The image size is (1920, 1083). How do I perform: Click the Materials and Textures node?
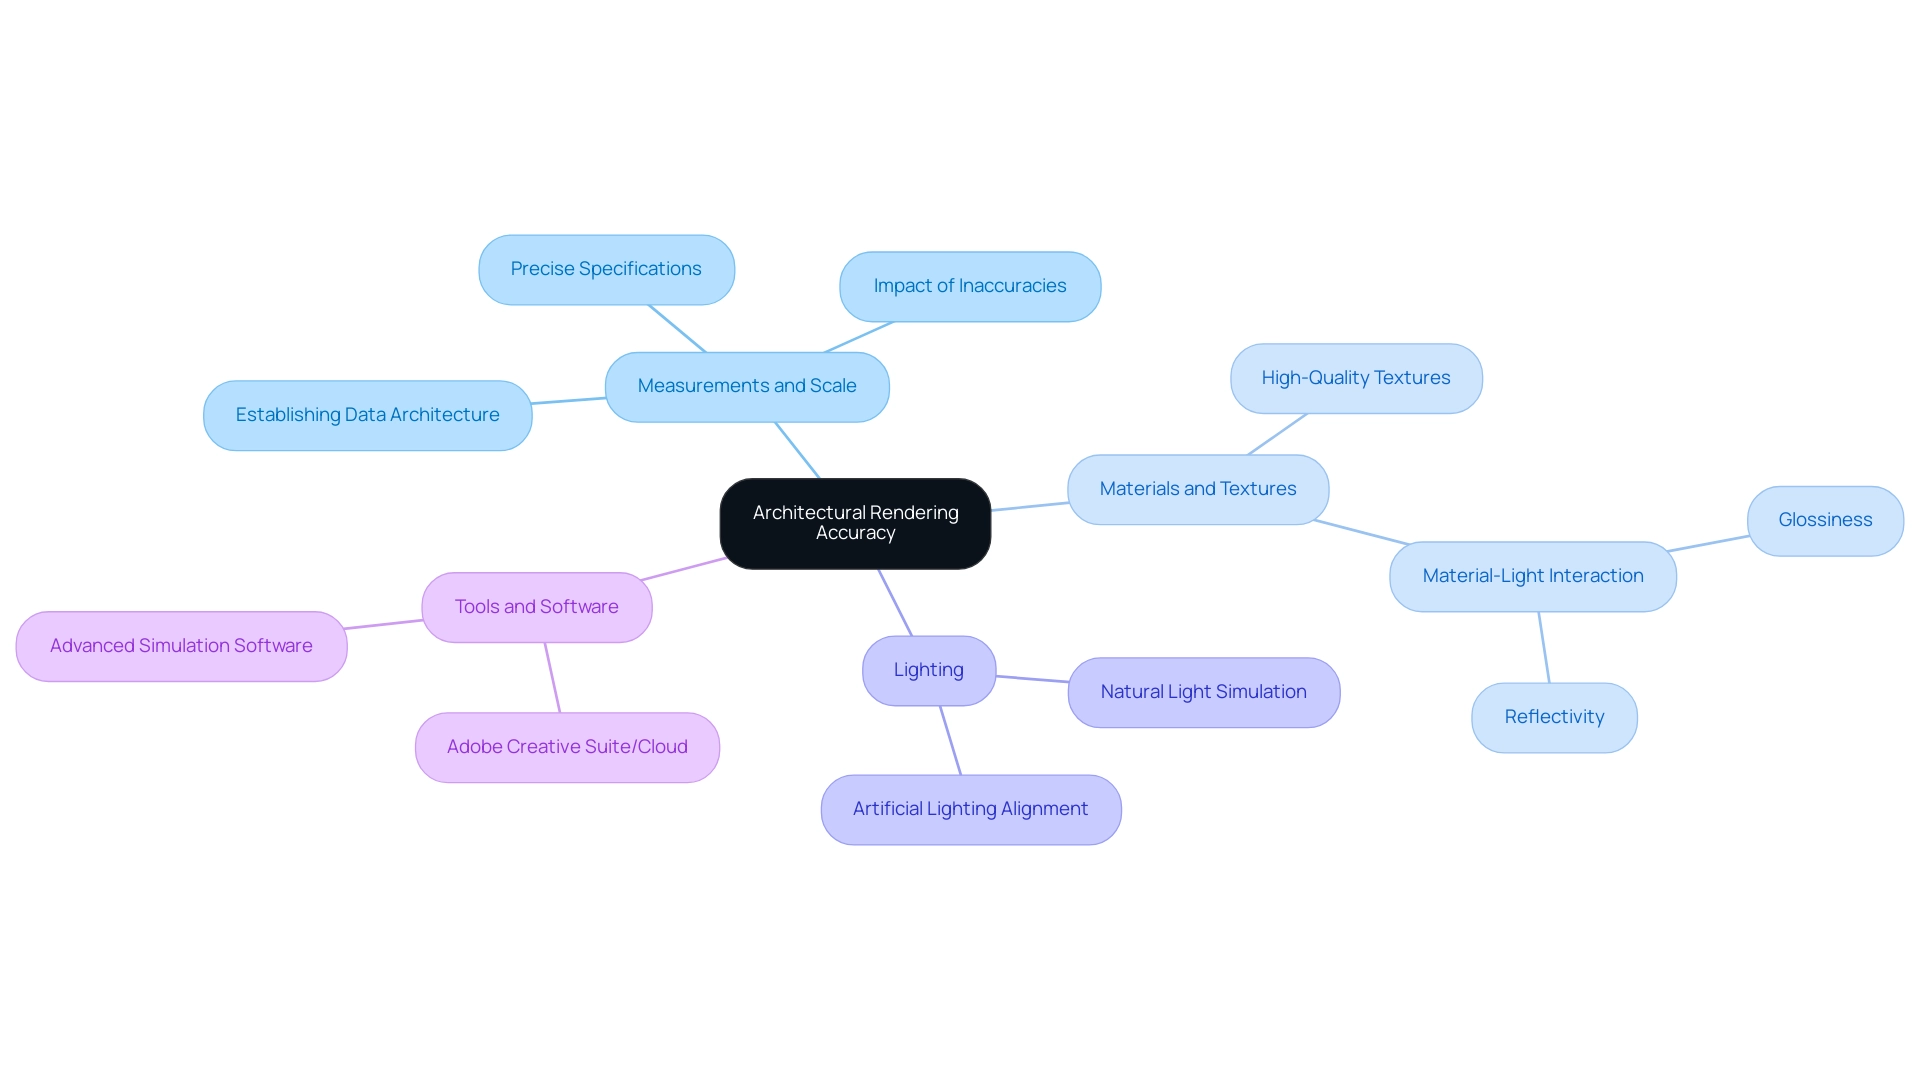1197,488
